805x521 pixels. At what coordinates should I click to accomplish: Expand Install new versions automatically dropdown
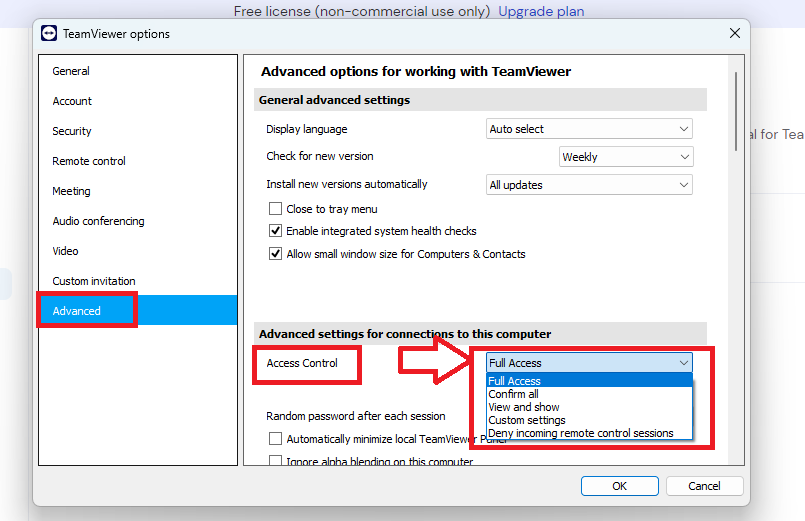click(589, 185)
